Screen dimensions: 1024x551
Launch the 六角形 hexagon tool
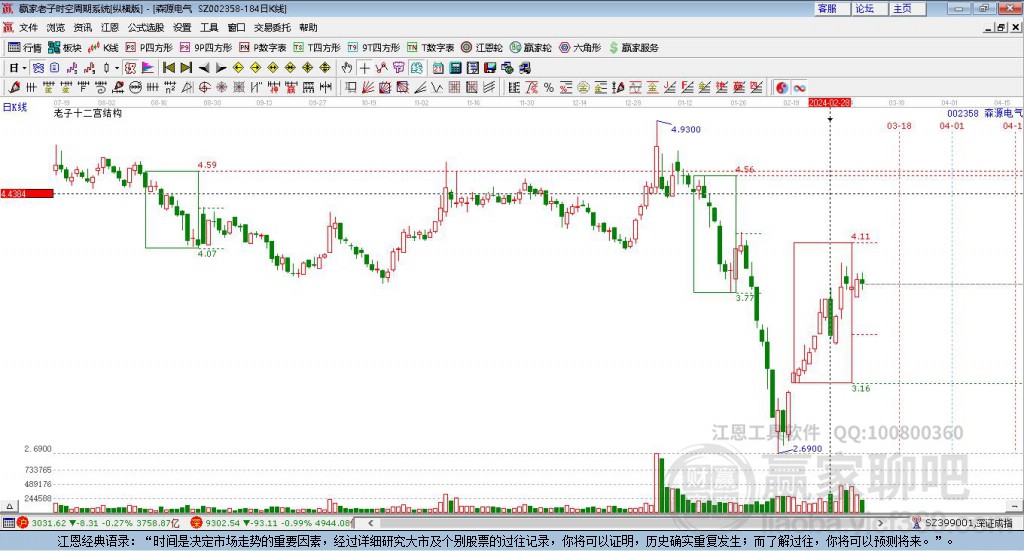click(x=579, y=47)
